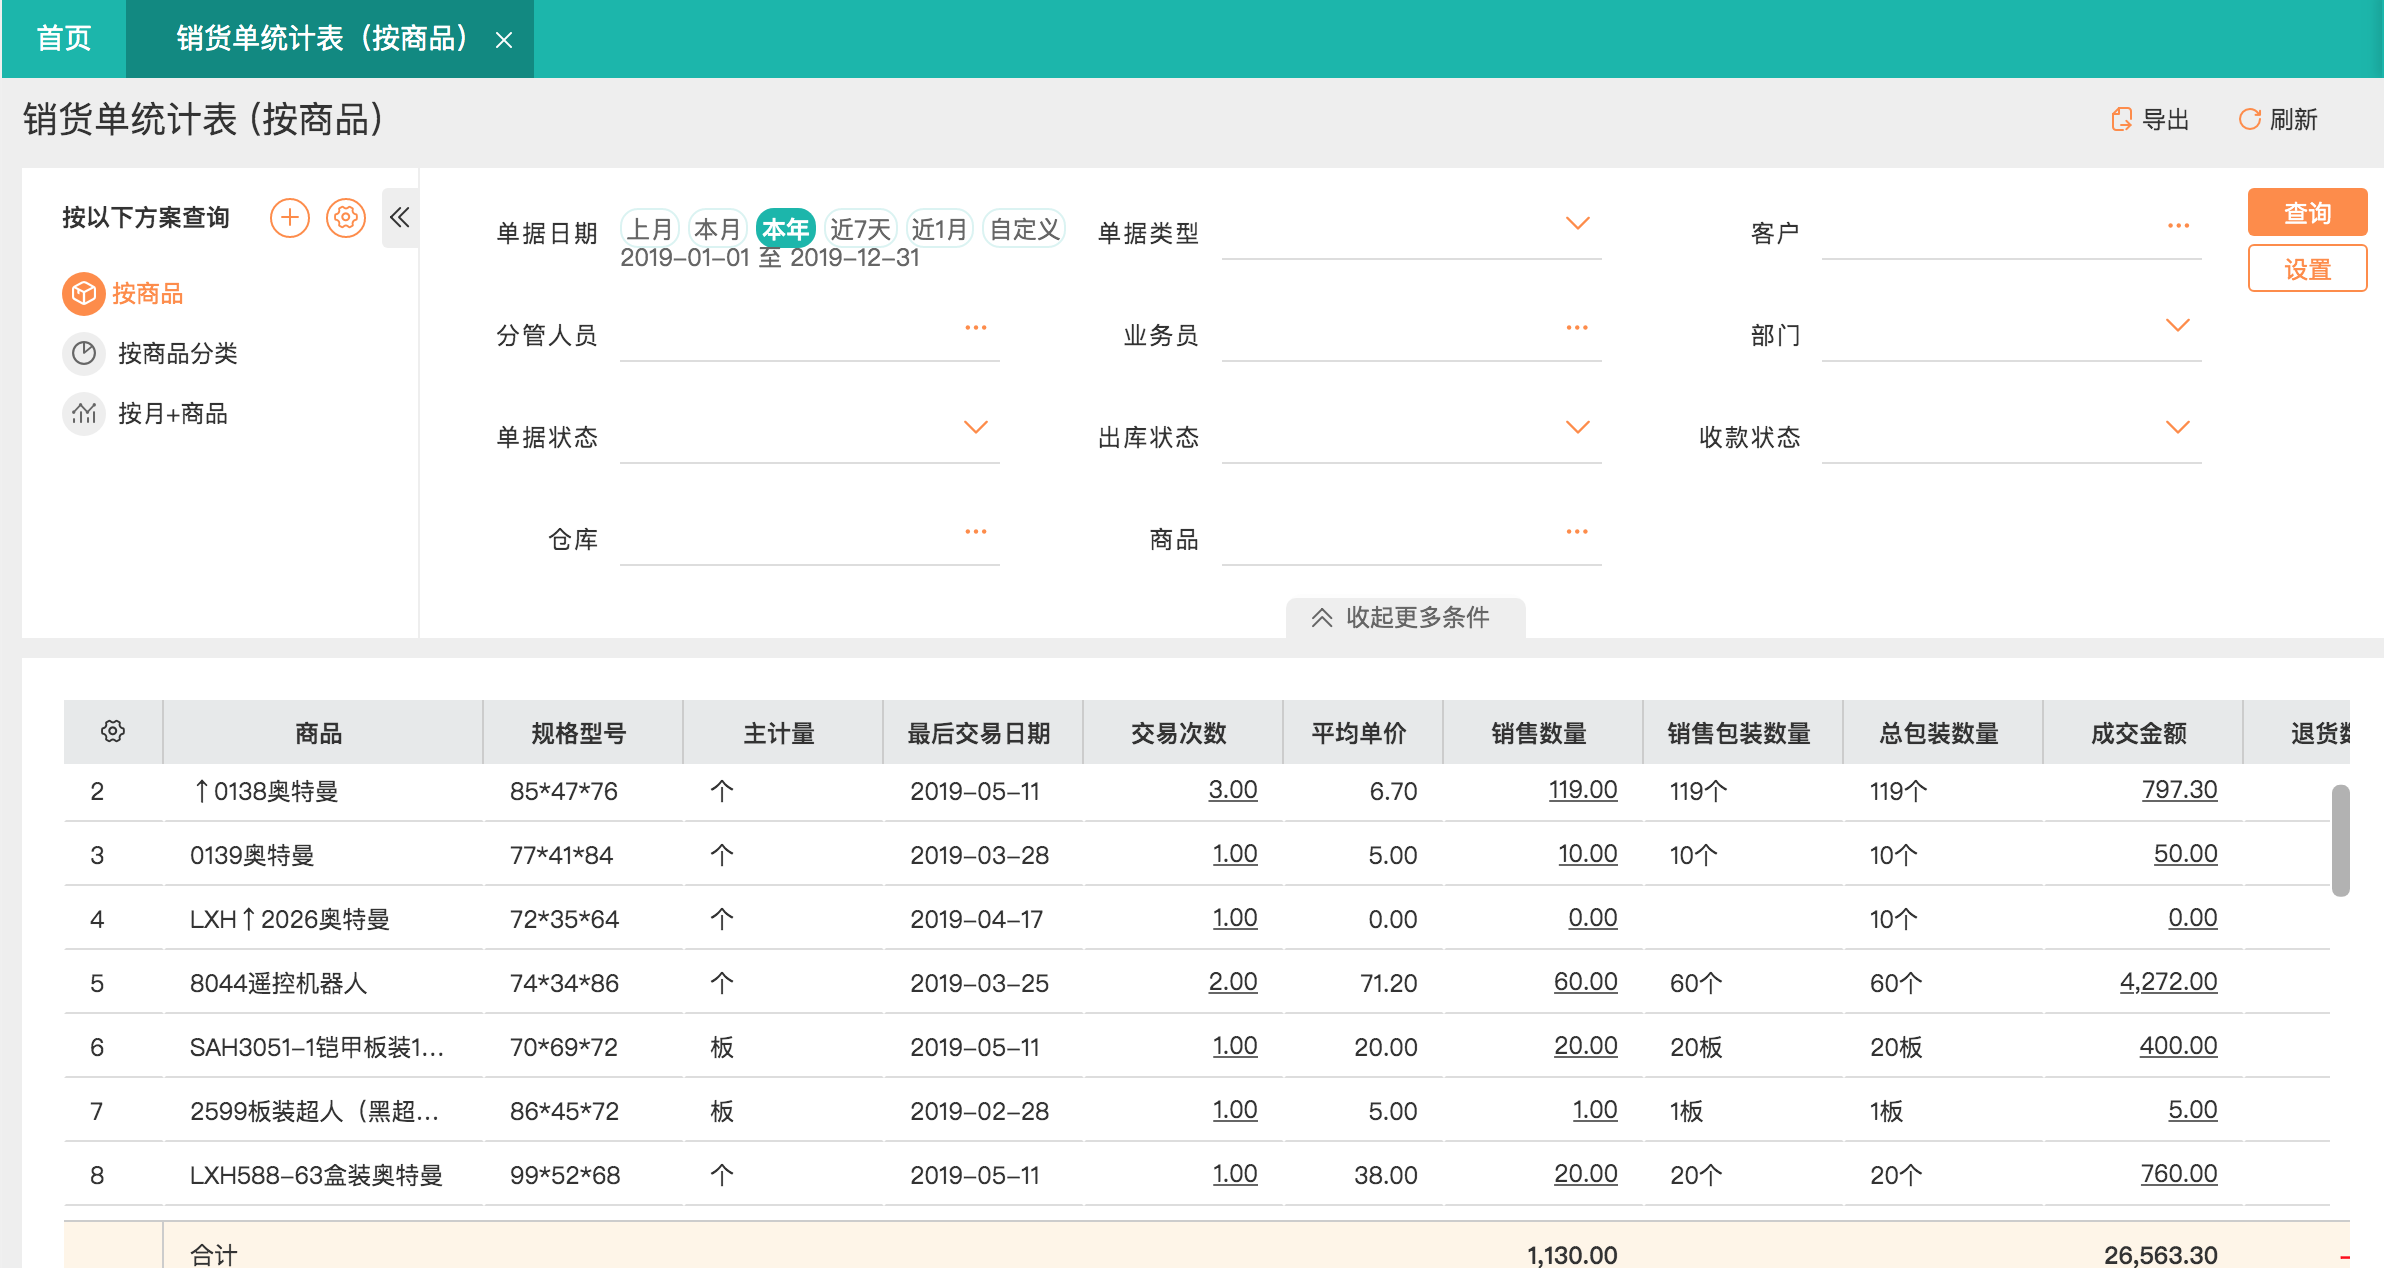2384x1268 pixels.
Task: Click the table settings gear icon
Action: point(112,730)
